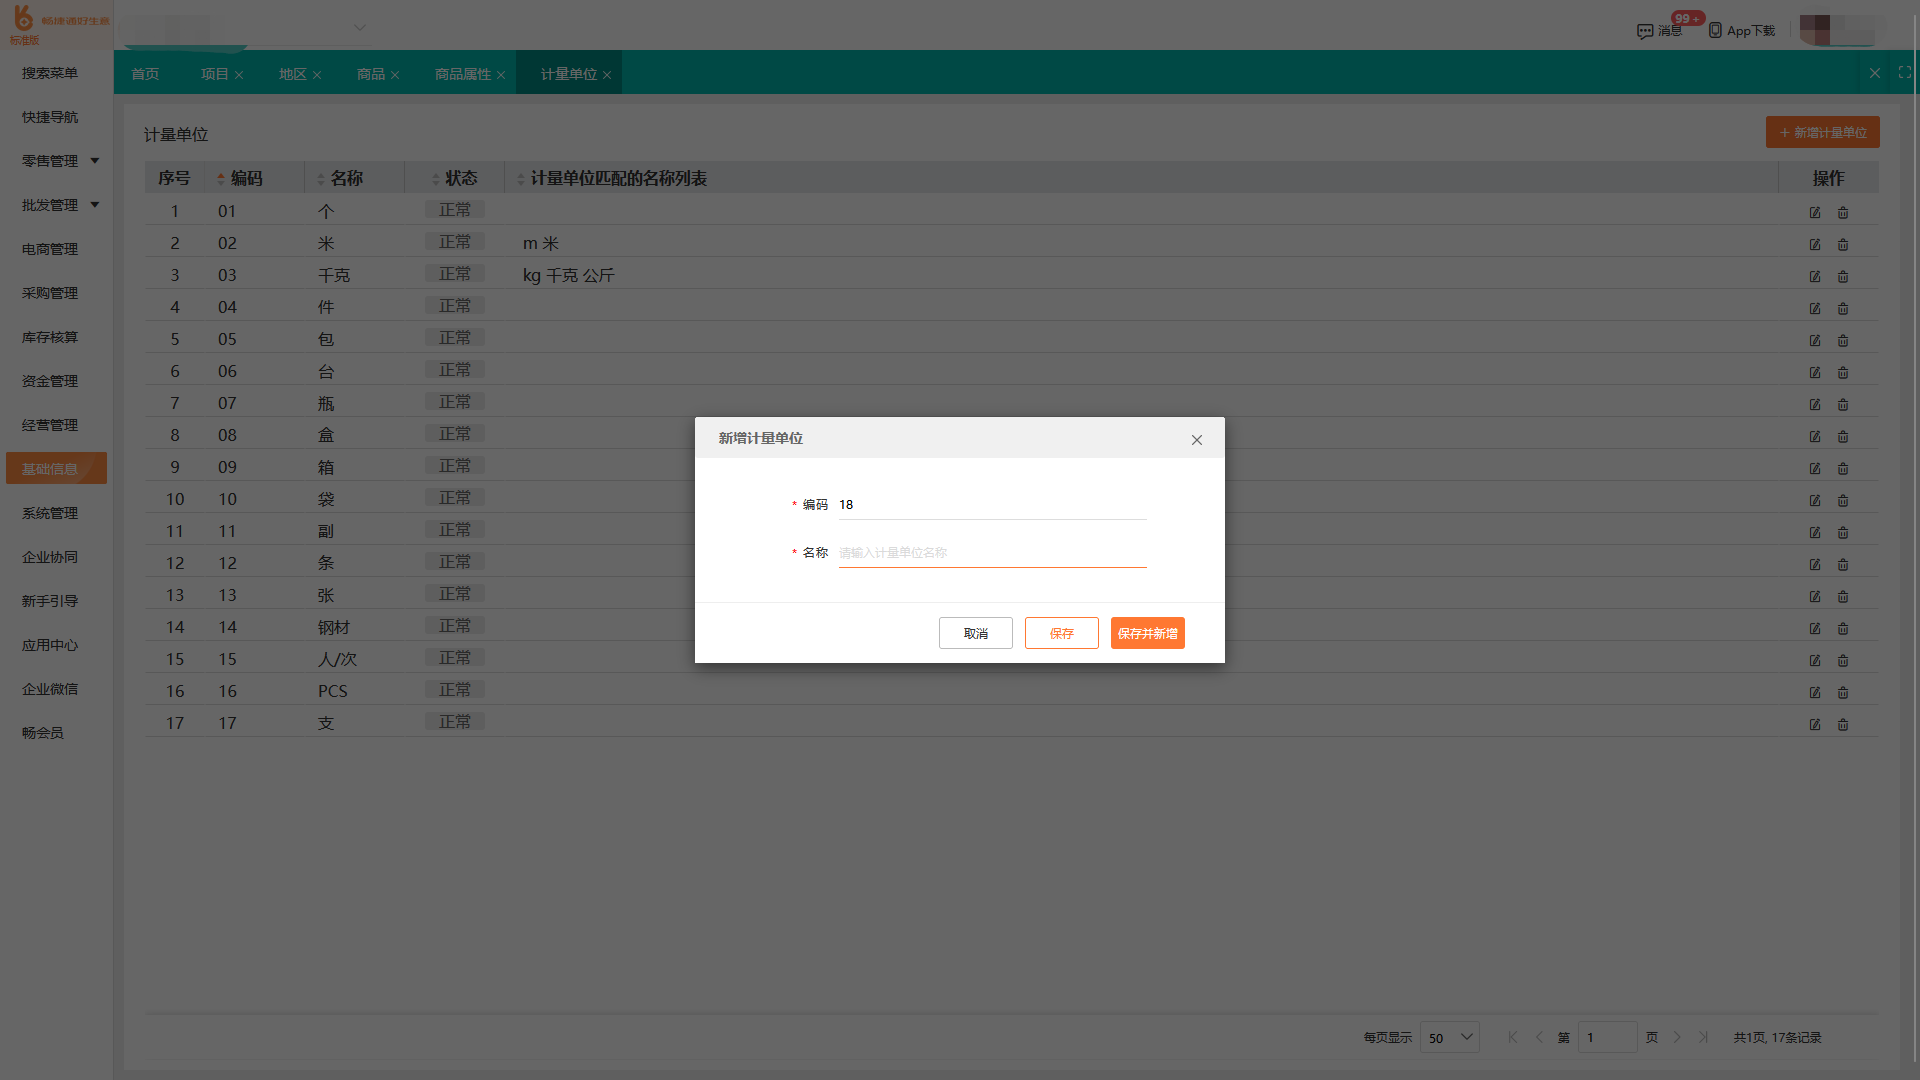Click the new 计量单位 button top right
Screen dimensions: 1920x1080
point(1822,132)
